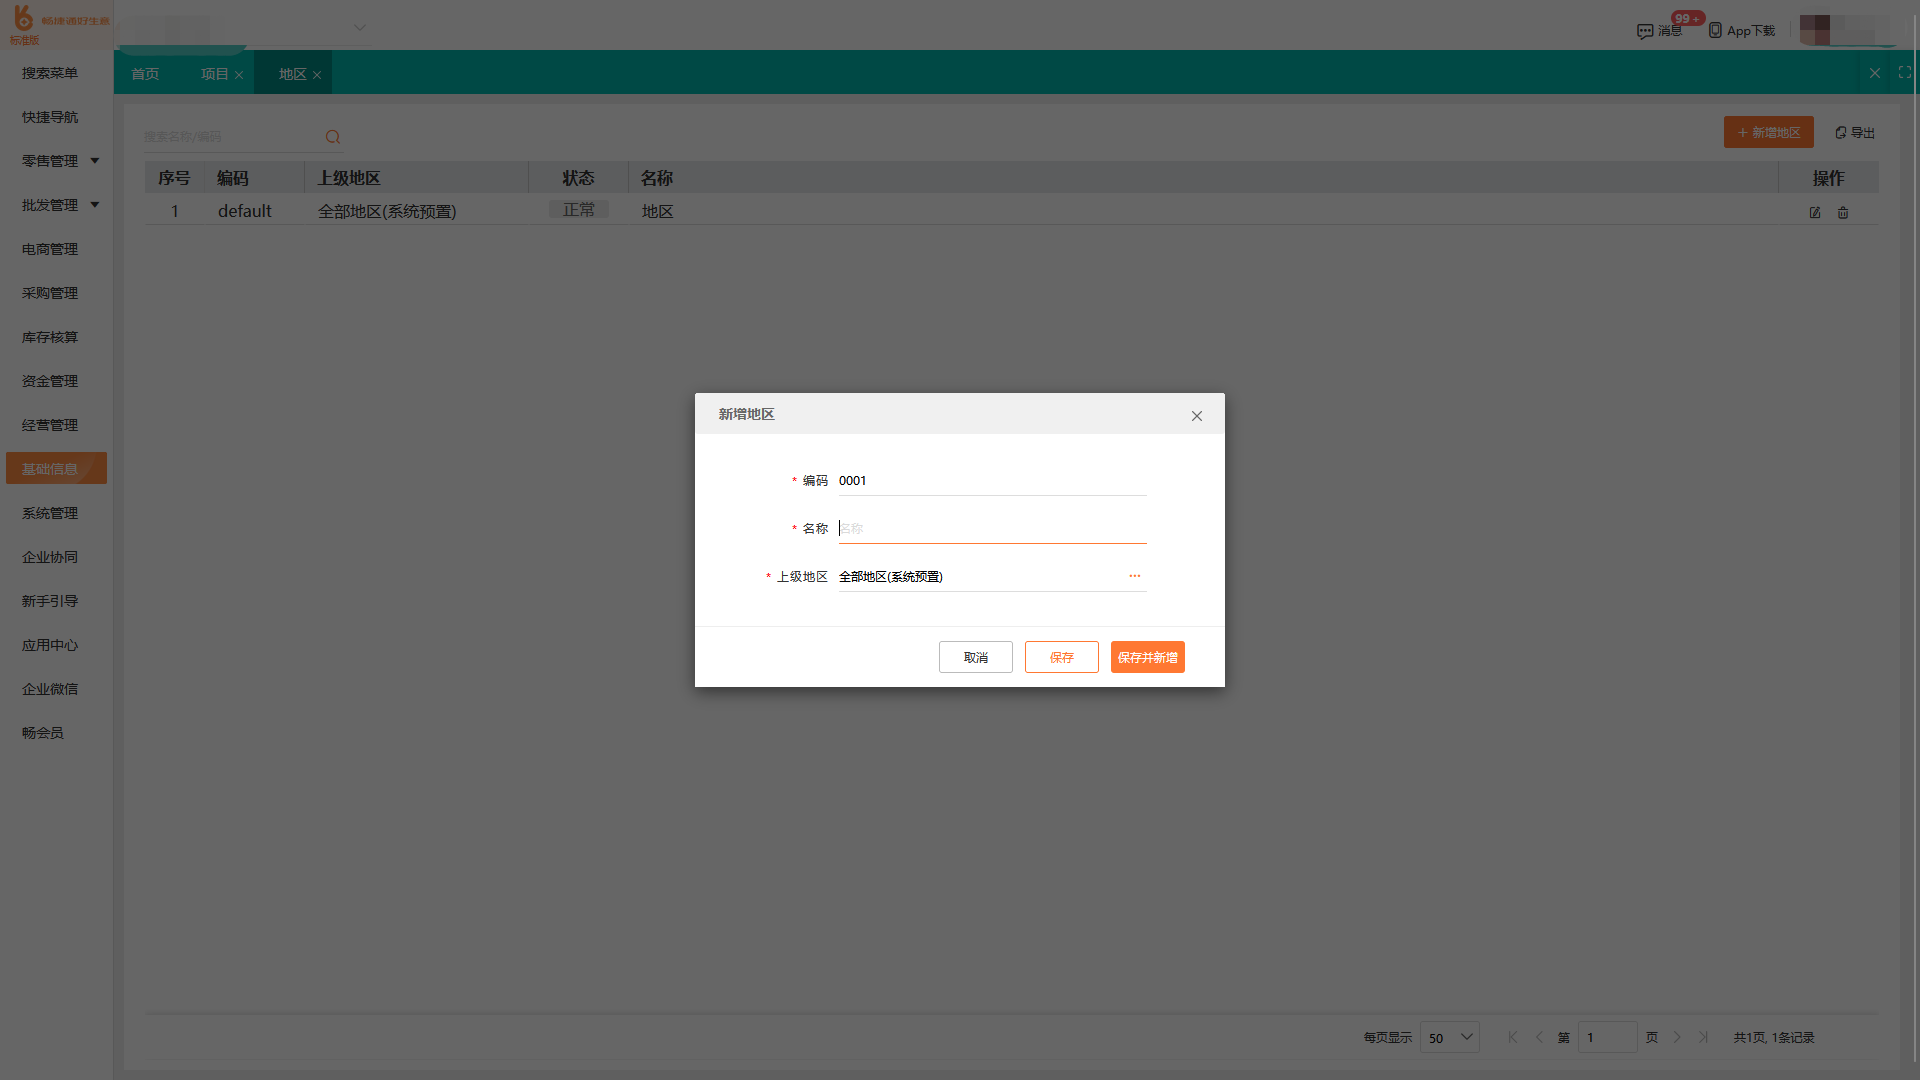Click the 上级地区 ellipsis selector button

(x=1134, y=576)
